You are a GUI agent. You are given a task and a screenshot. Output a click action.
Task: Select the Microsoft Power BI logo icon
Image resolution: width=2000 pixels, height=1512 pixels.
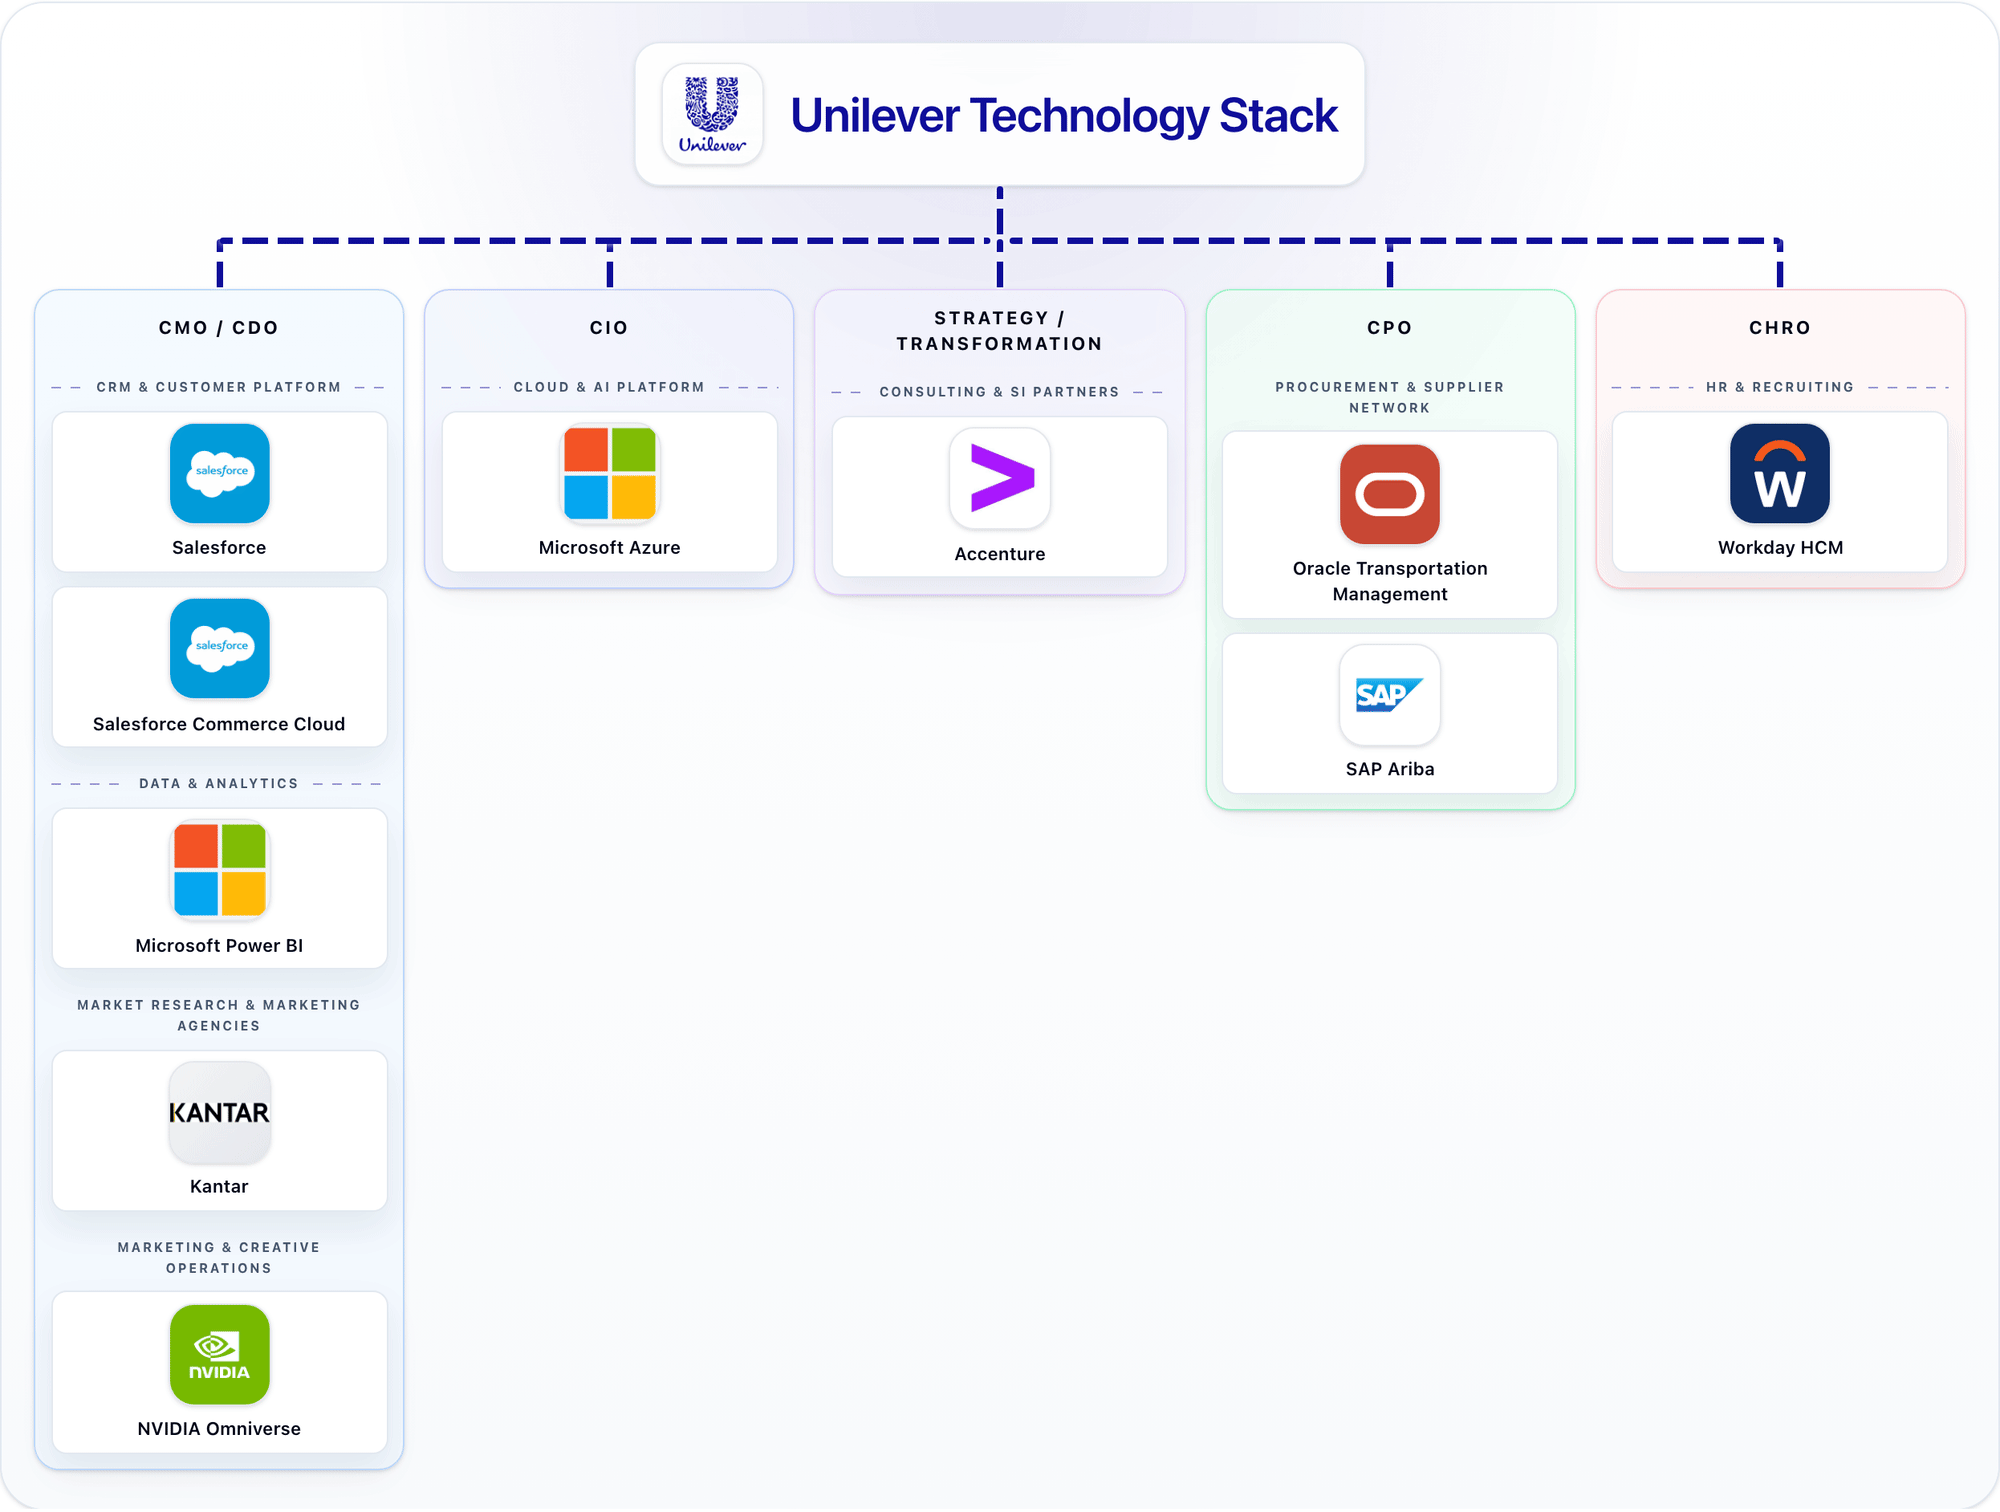pos(220,870)
